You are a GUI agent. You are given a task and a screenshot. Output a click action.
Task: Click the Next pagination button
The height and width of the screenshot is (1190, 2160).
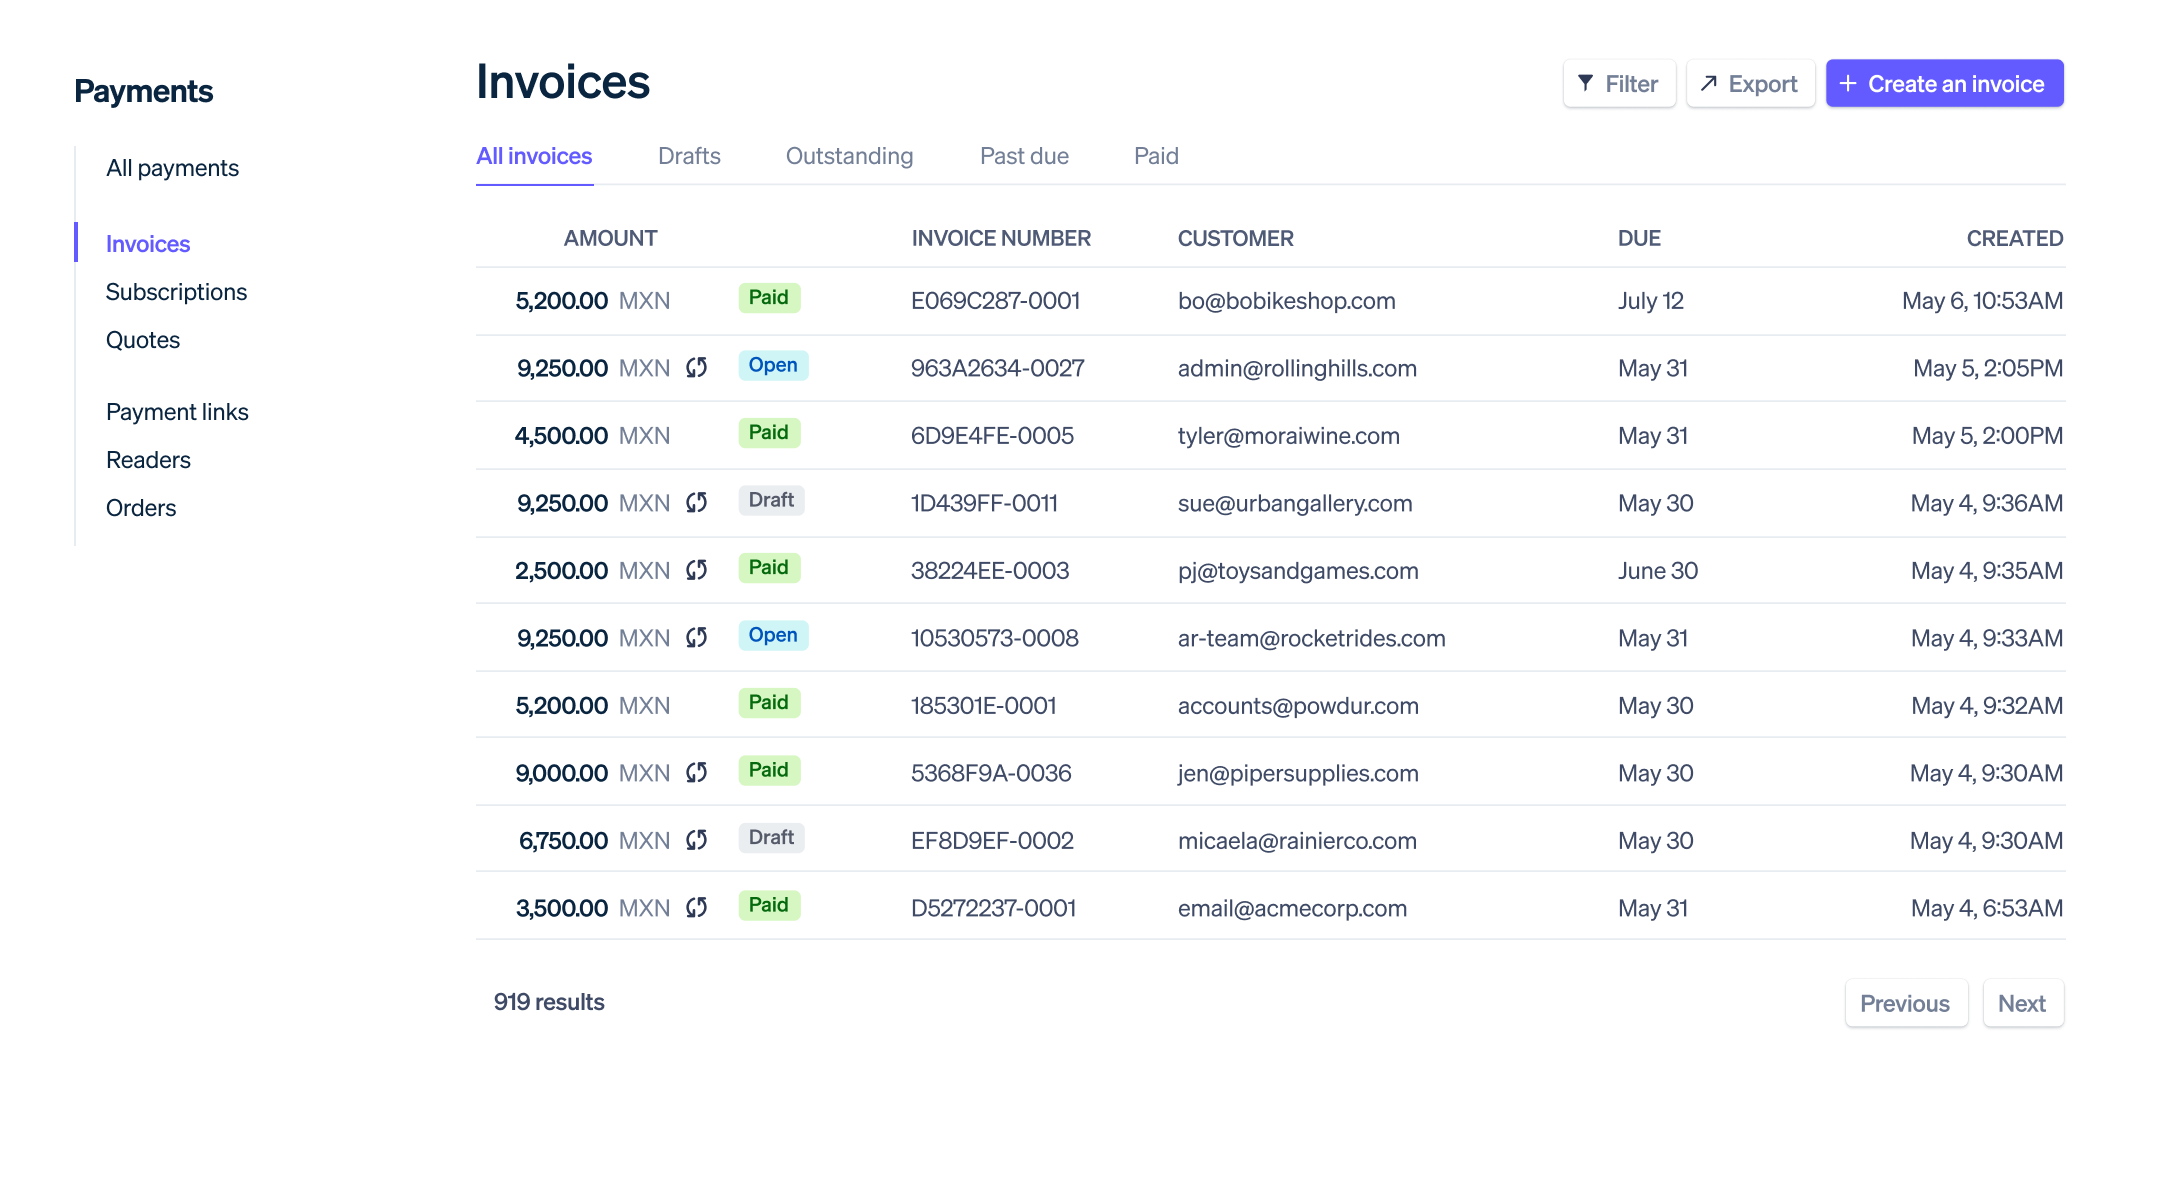click(2022, 1002)
